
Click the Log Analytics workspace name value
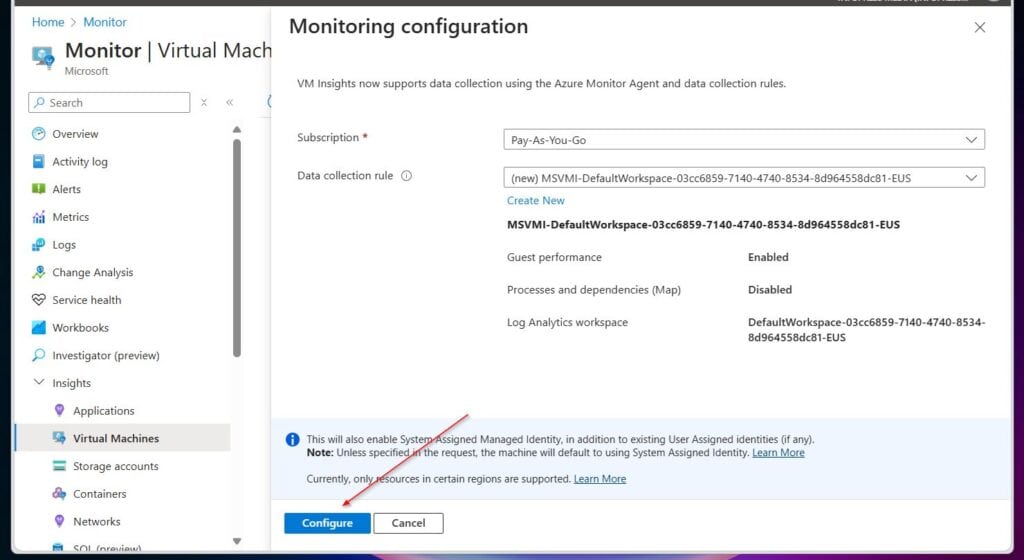(x=867, y=330)
